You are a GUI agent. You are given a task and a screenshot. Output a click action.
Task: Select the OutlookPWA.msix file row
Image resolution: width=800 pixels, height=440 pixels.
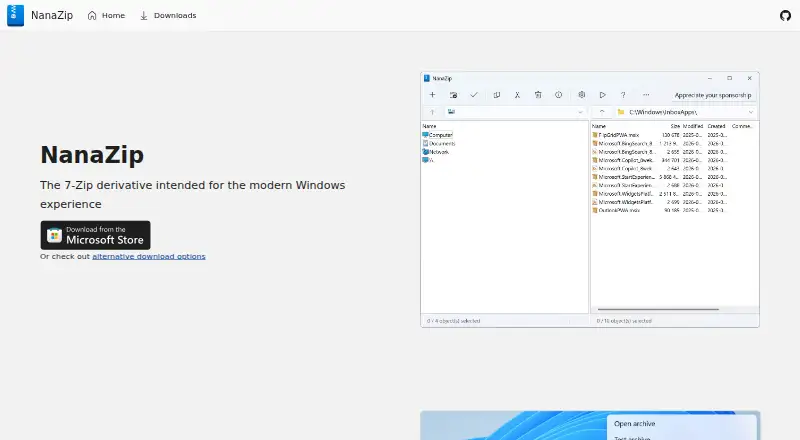(x=660, y=210)
